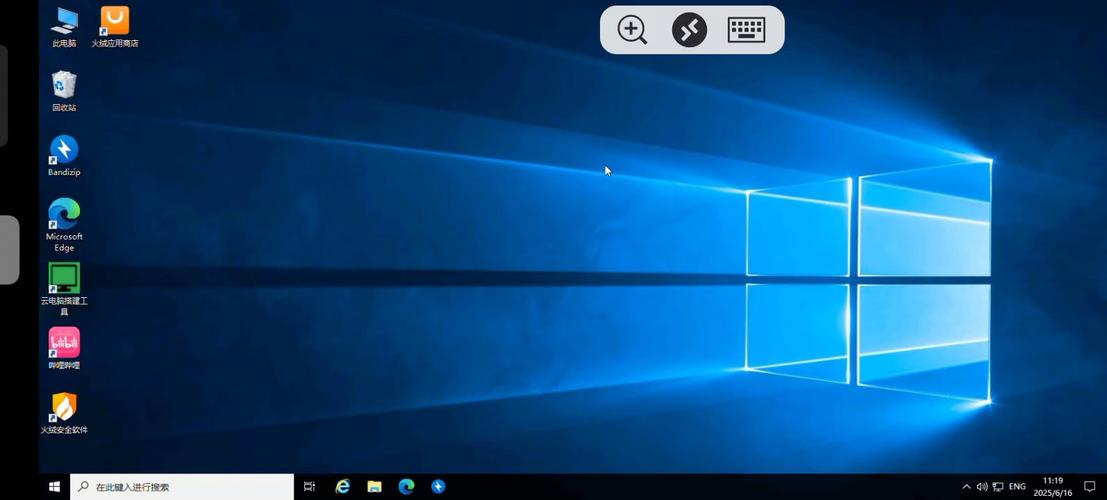Open the notification action center
Viewport: 1107px width, 500px height.
coord(1090,487)
